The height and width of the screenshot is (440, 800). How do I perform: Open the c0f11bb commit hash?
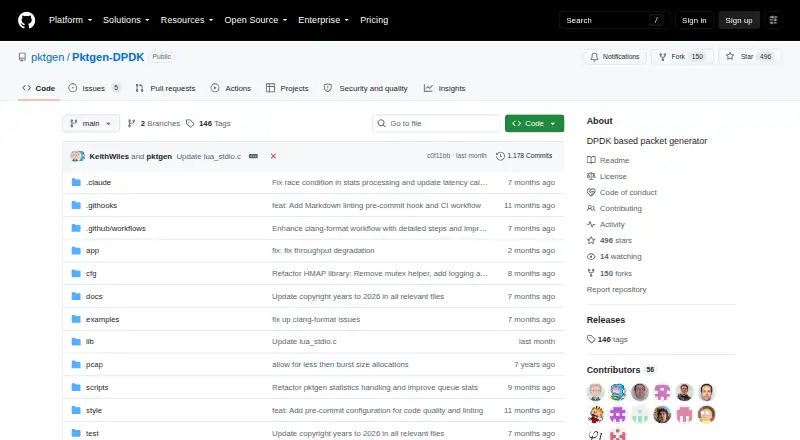pyautogui.click(x=438, y=156)
